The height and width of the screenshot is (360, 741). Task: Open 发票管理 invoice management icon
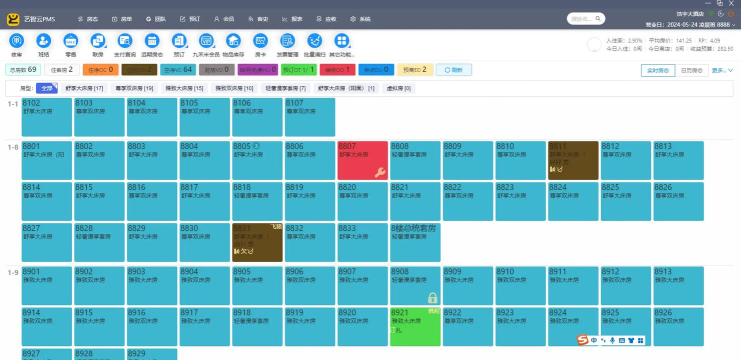tap(287, 41)
